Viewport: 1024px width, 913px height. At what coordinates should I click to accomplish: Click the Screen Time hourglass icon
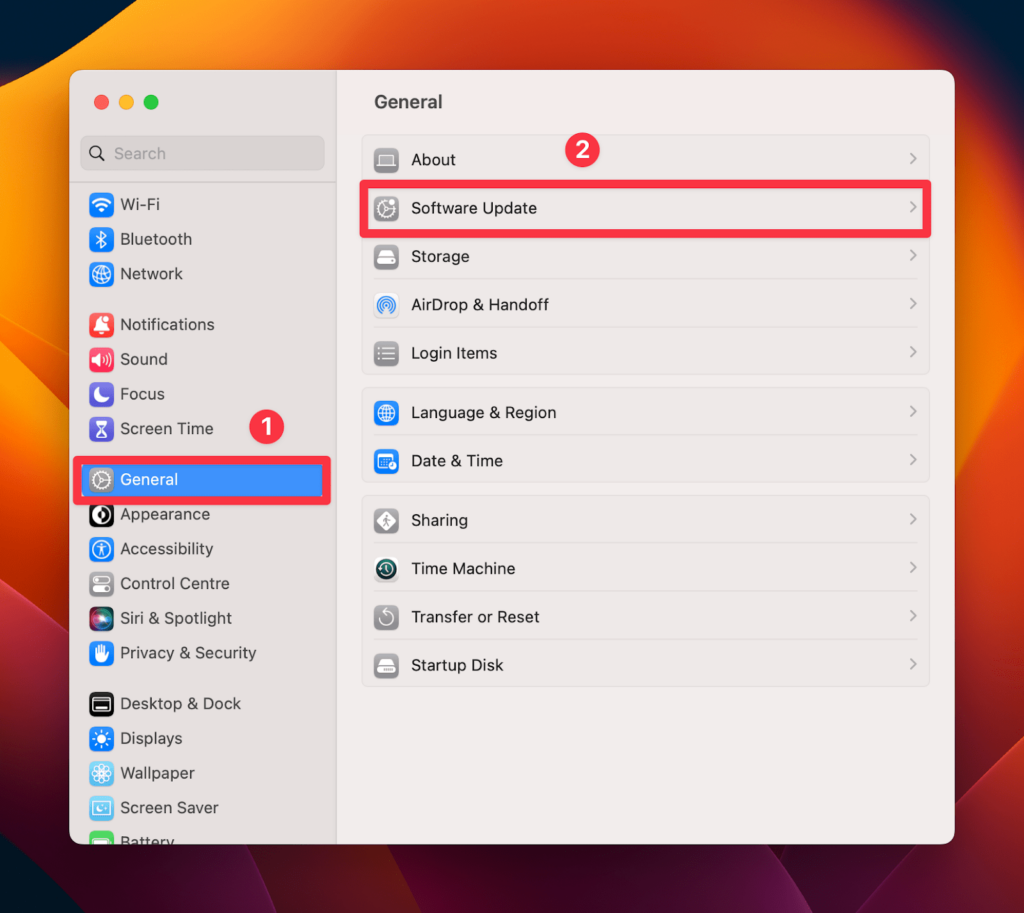101,429
